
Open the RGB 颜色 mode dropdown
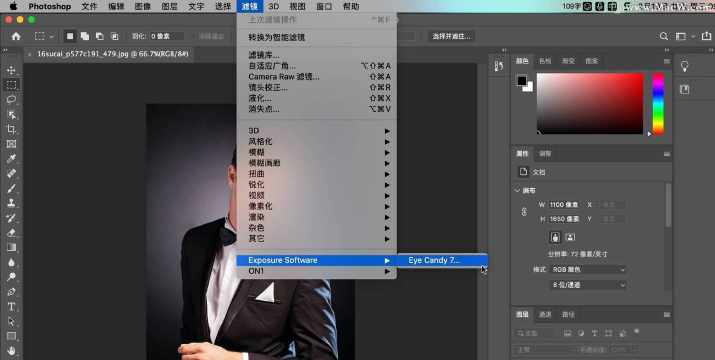click(x=588, y=270)
